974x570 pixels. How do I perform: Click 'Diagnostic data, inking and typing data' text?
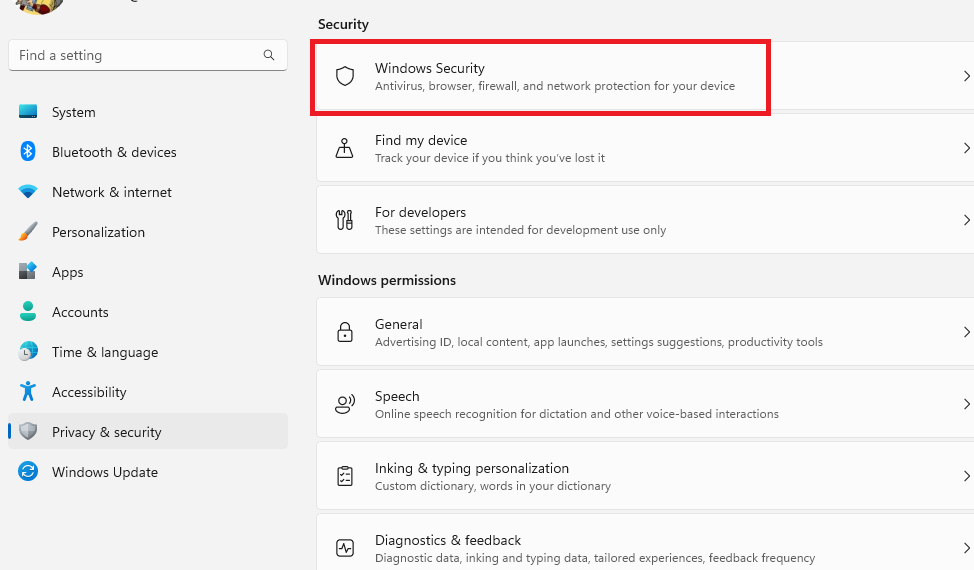point(595,558)
